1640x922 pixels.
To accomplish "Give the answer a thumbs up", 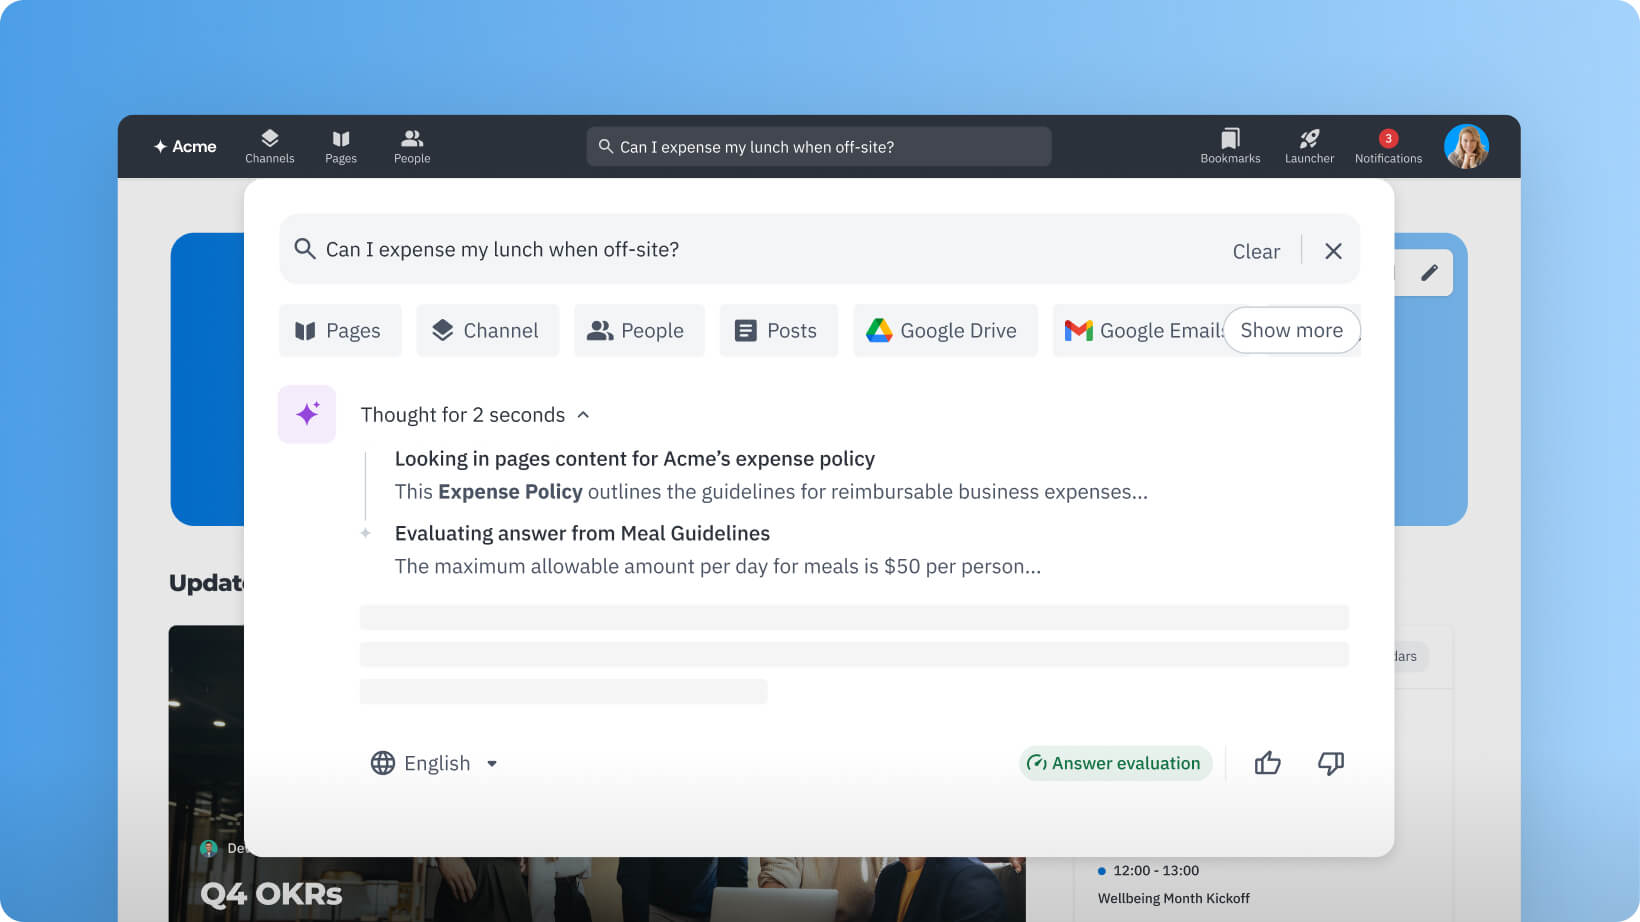I will (1267, 763).
